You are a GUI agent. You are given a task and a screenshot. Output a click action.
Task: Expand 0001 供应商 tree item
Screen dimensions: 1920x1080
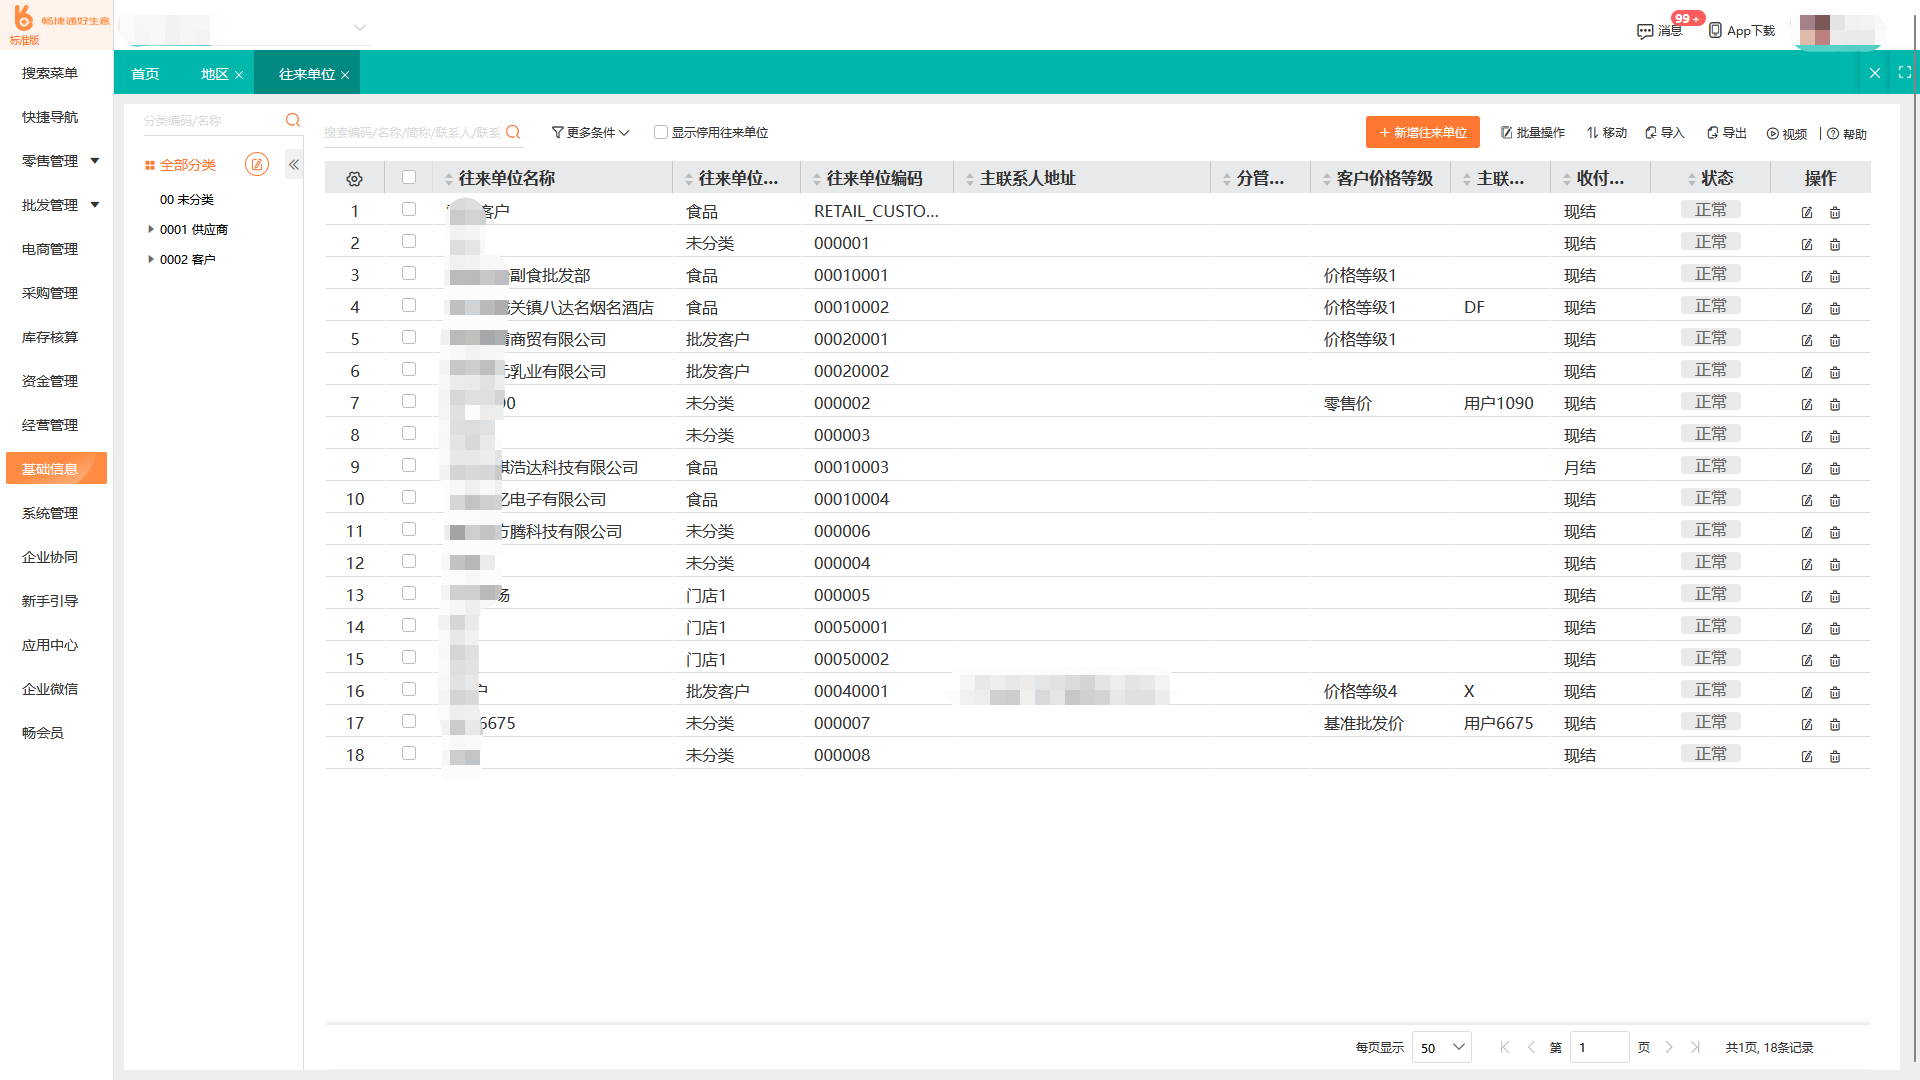click(x=150, y=229)
